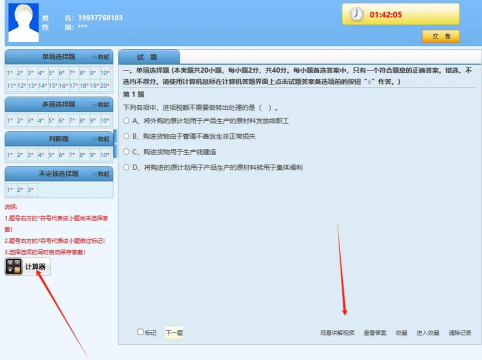This screenshot has width=482, height=360.
Task: Click the 第 1 题 question heading
Action: click(x=134, y=94)
